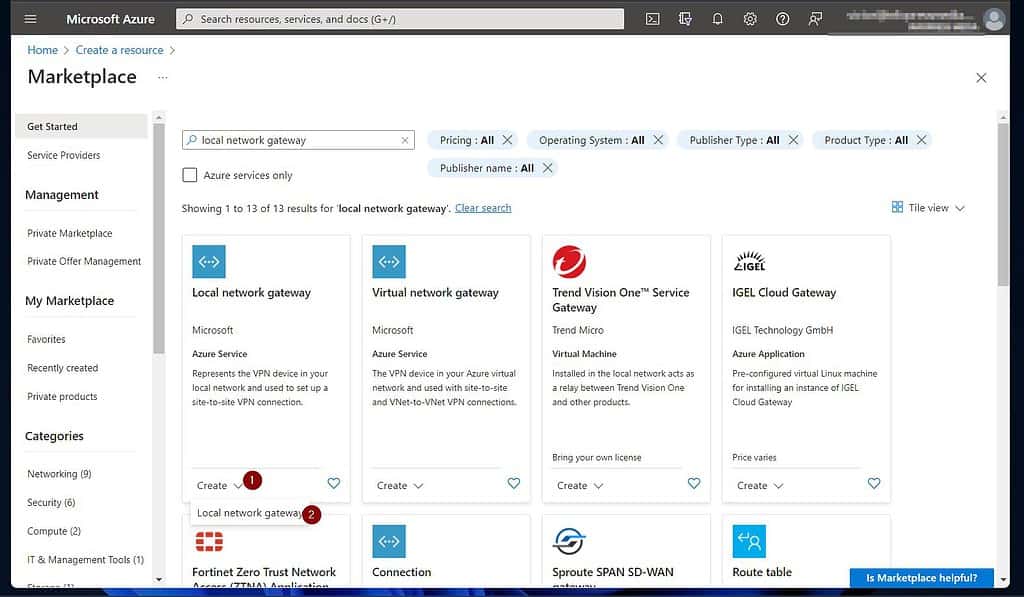Open Private products in sidebar
This screenshot has height=597, width=1024.
click(x=61, y=396)
